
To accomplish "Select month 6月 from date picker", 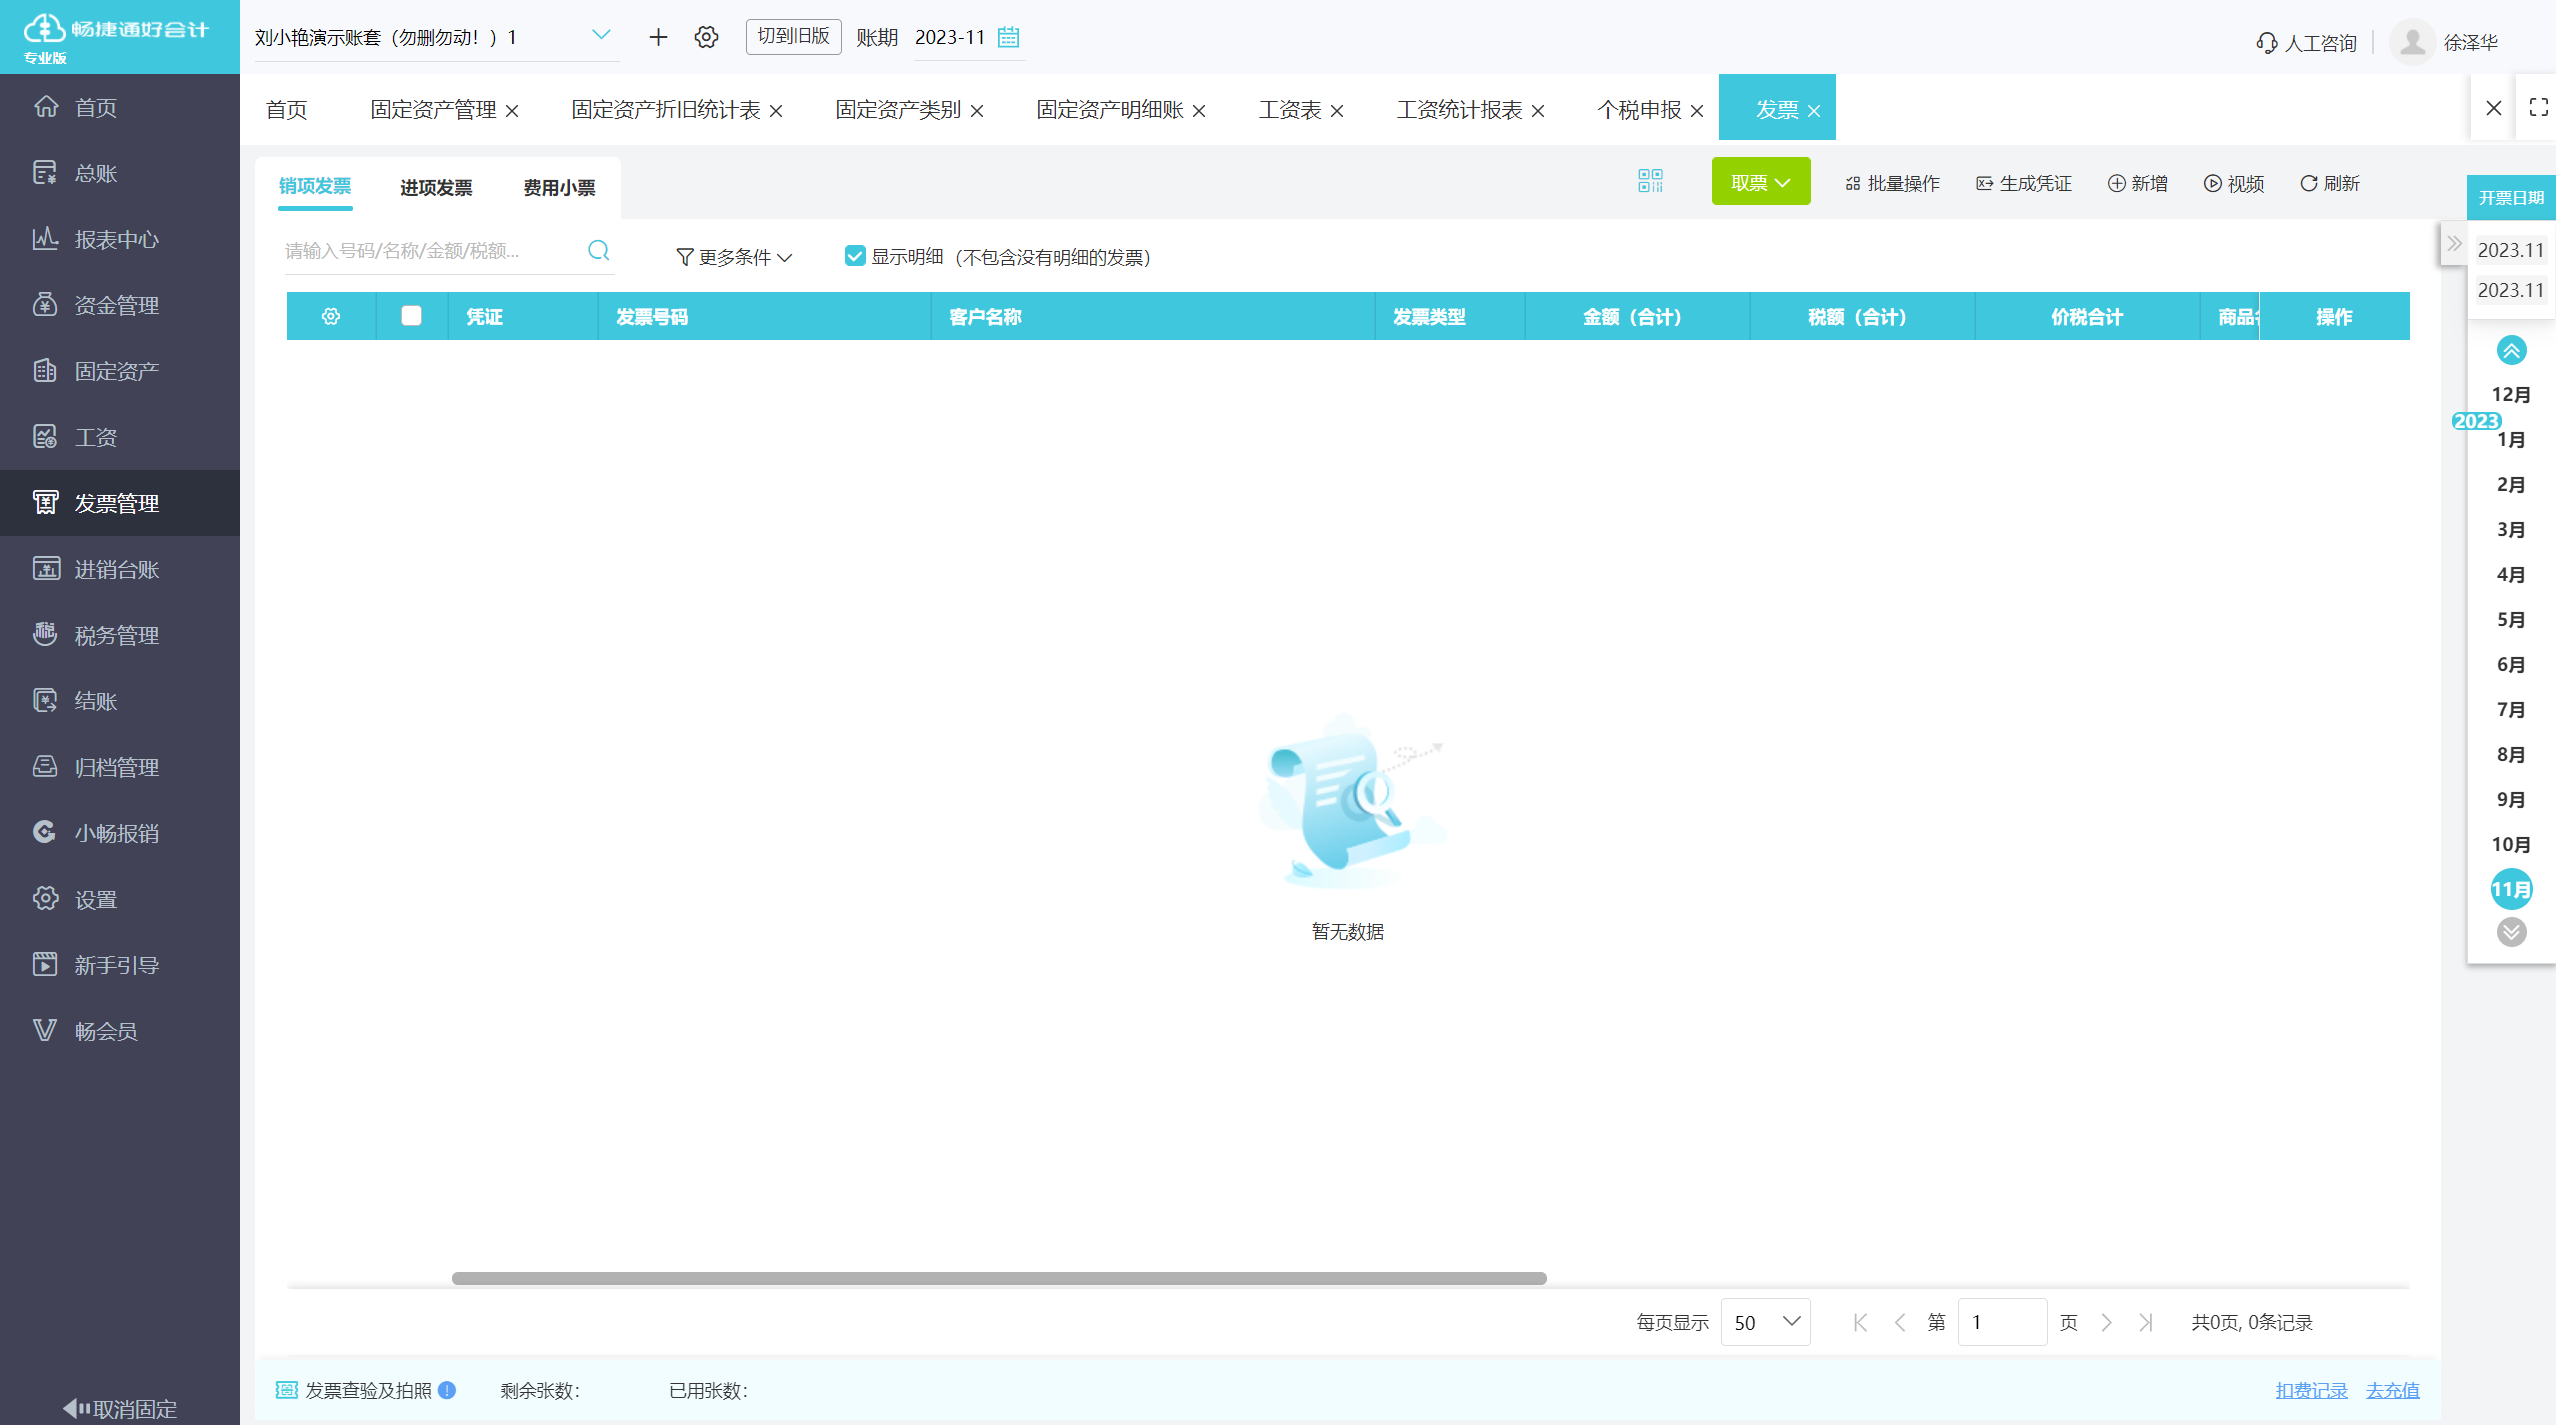I will [2509, 663].
